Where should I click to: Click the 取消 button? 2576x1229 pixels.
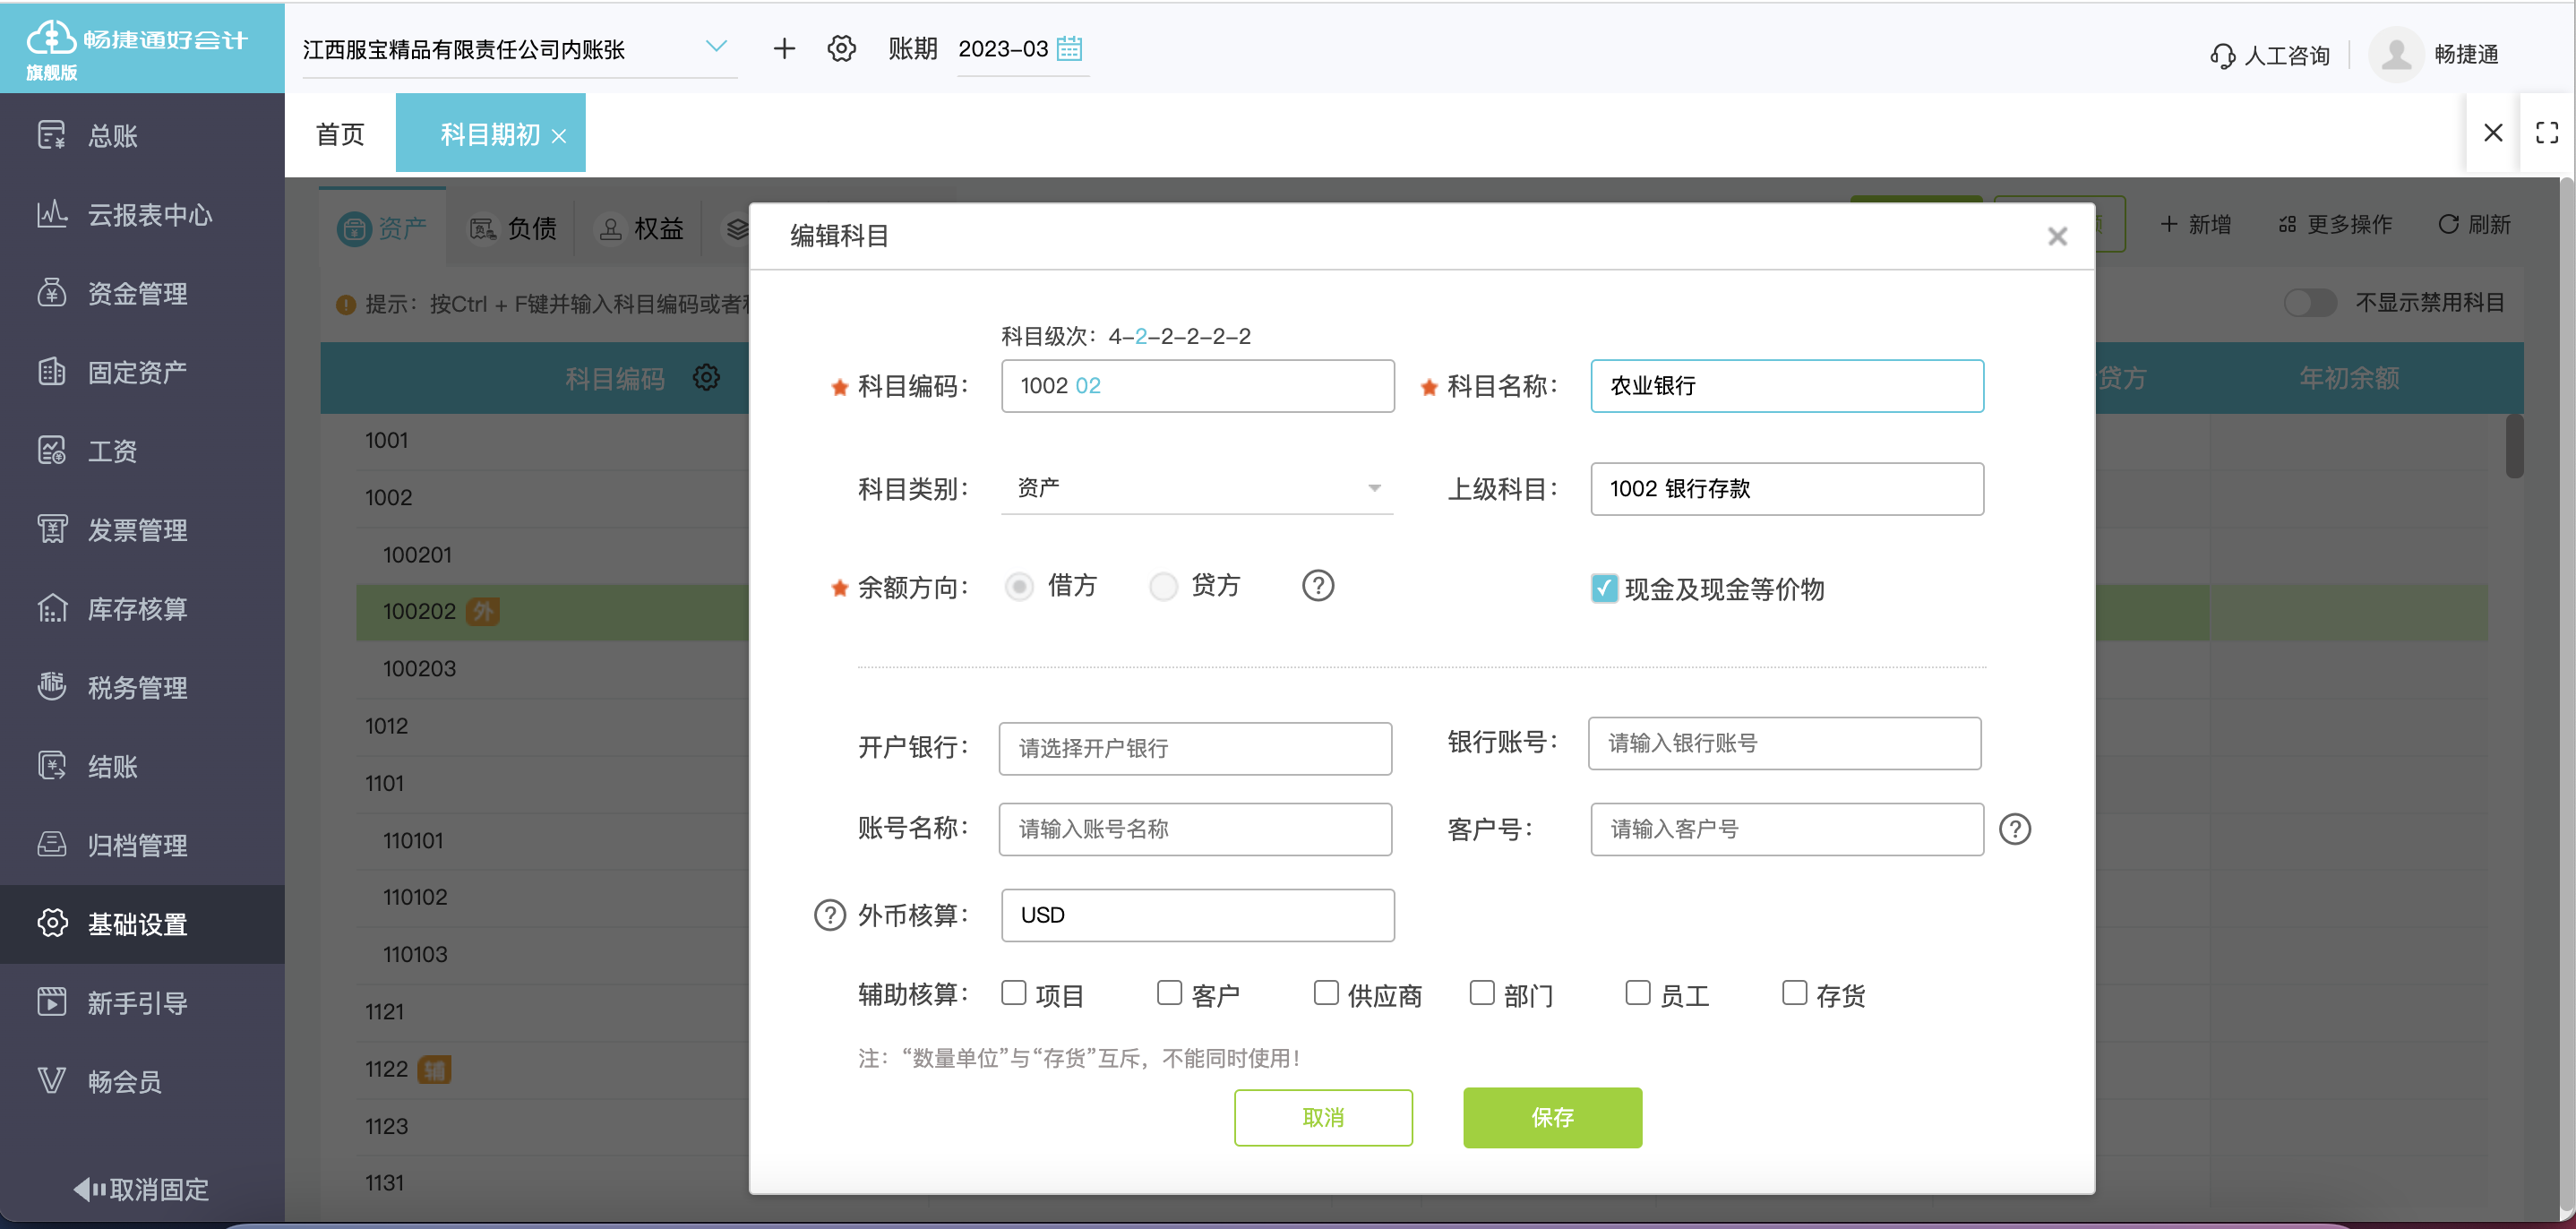point(1324,1117)
